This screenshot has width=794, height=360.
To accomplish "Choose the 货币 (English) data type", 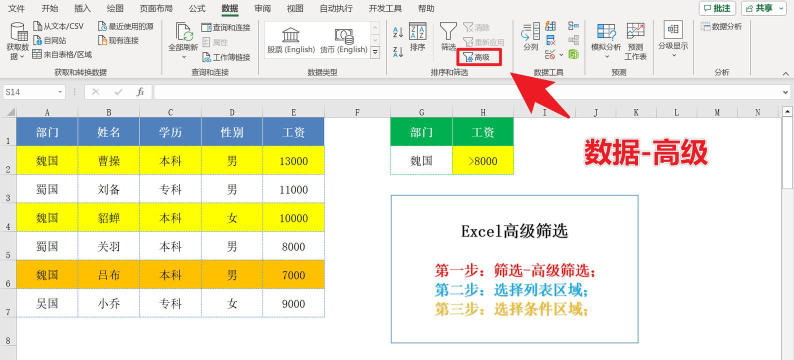I will coord(344,41).
